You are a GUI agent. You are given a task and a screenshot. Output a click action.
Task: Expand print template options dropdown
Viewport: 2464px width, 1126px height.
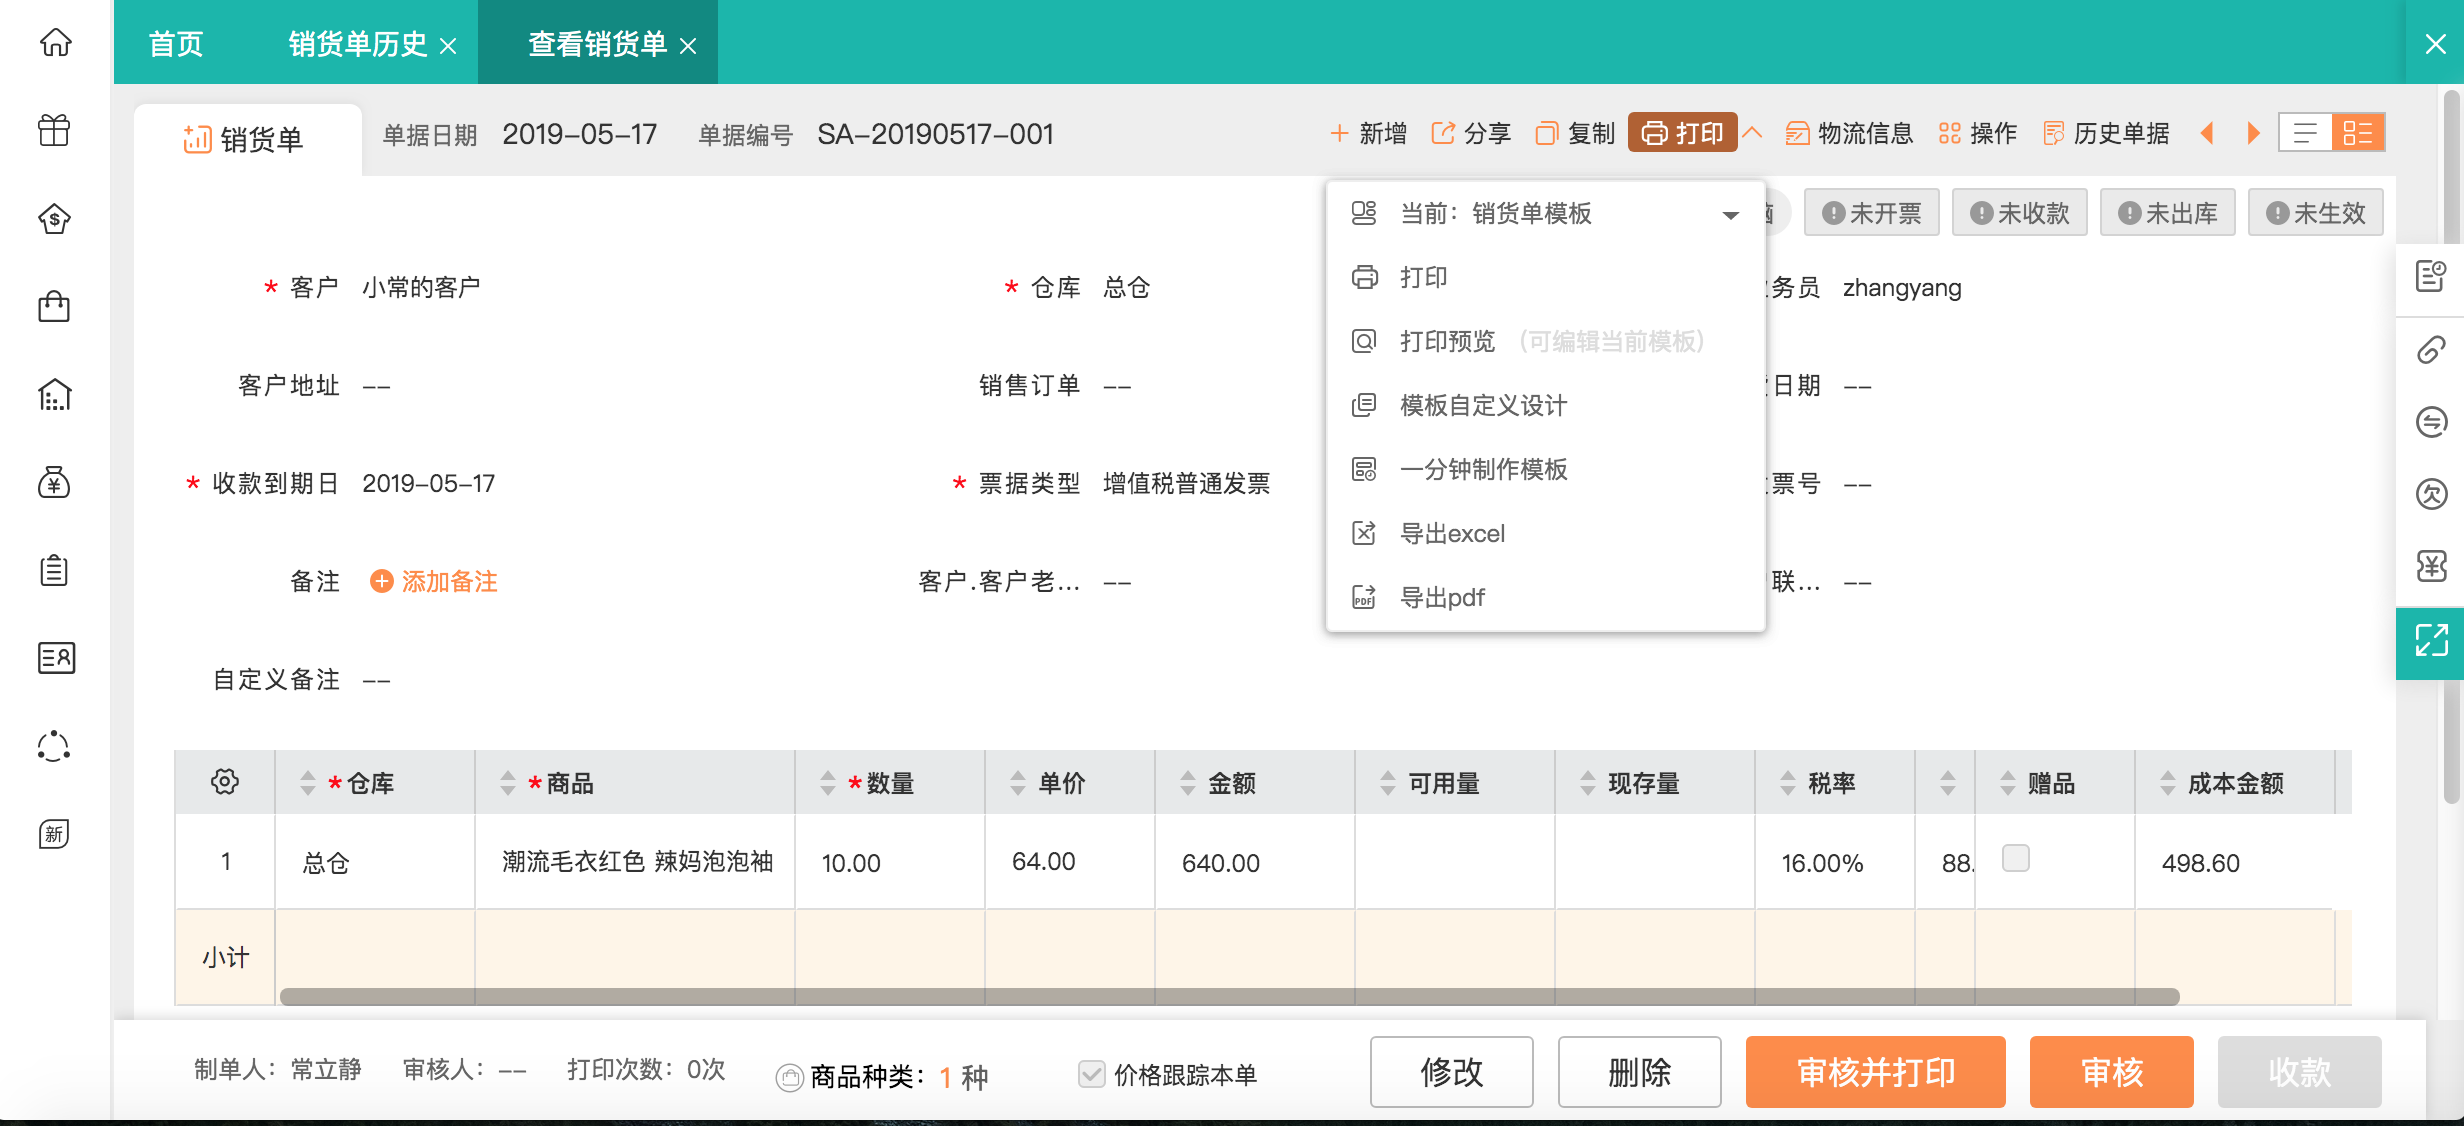tap(1729, 212)
